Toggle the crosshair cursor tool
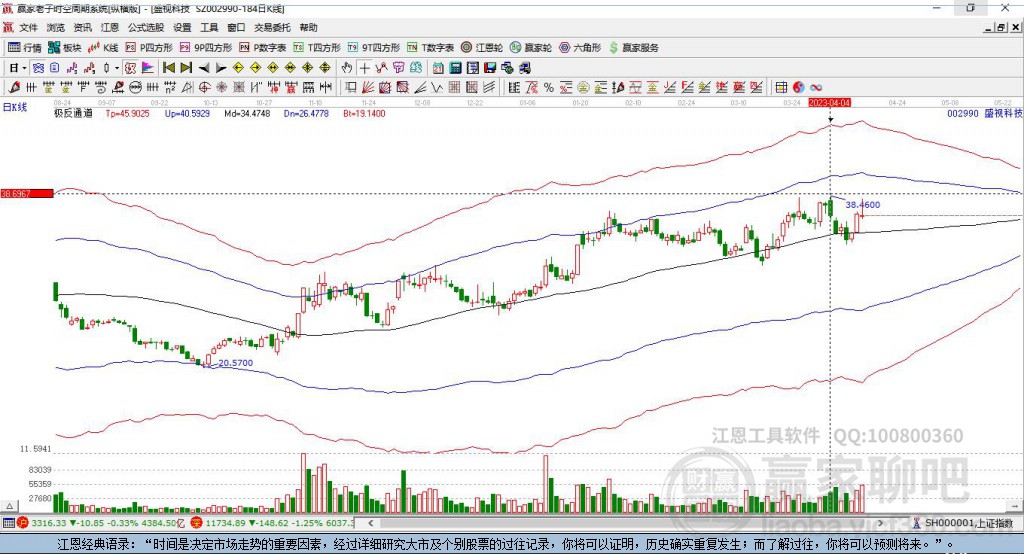1024x554 pixels. (365, 67)
